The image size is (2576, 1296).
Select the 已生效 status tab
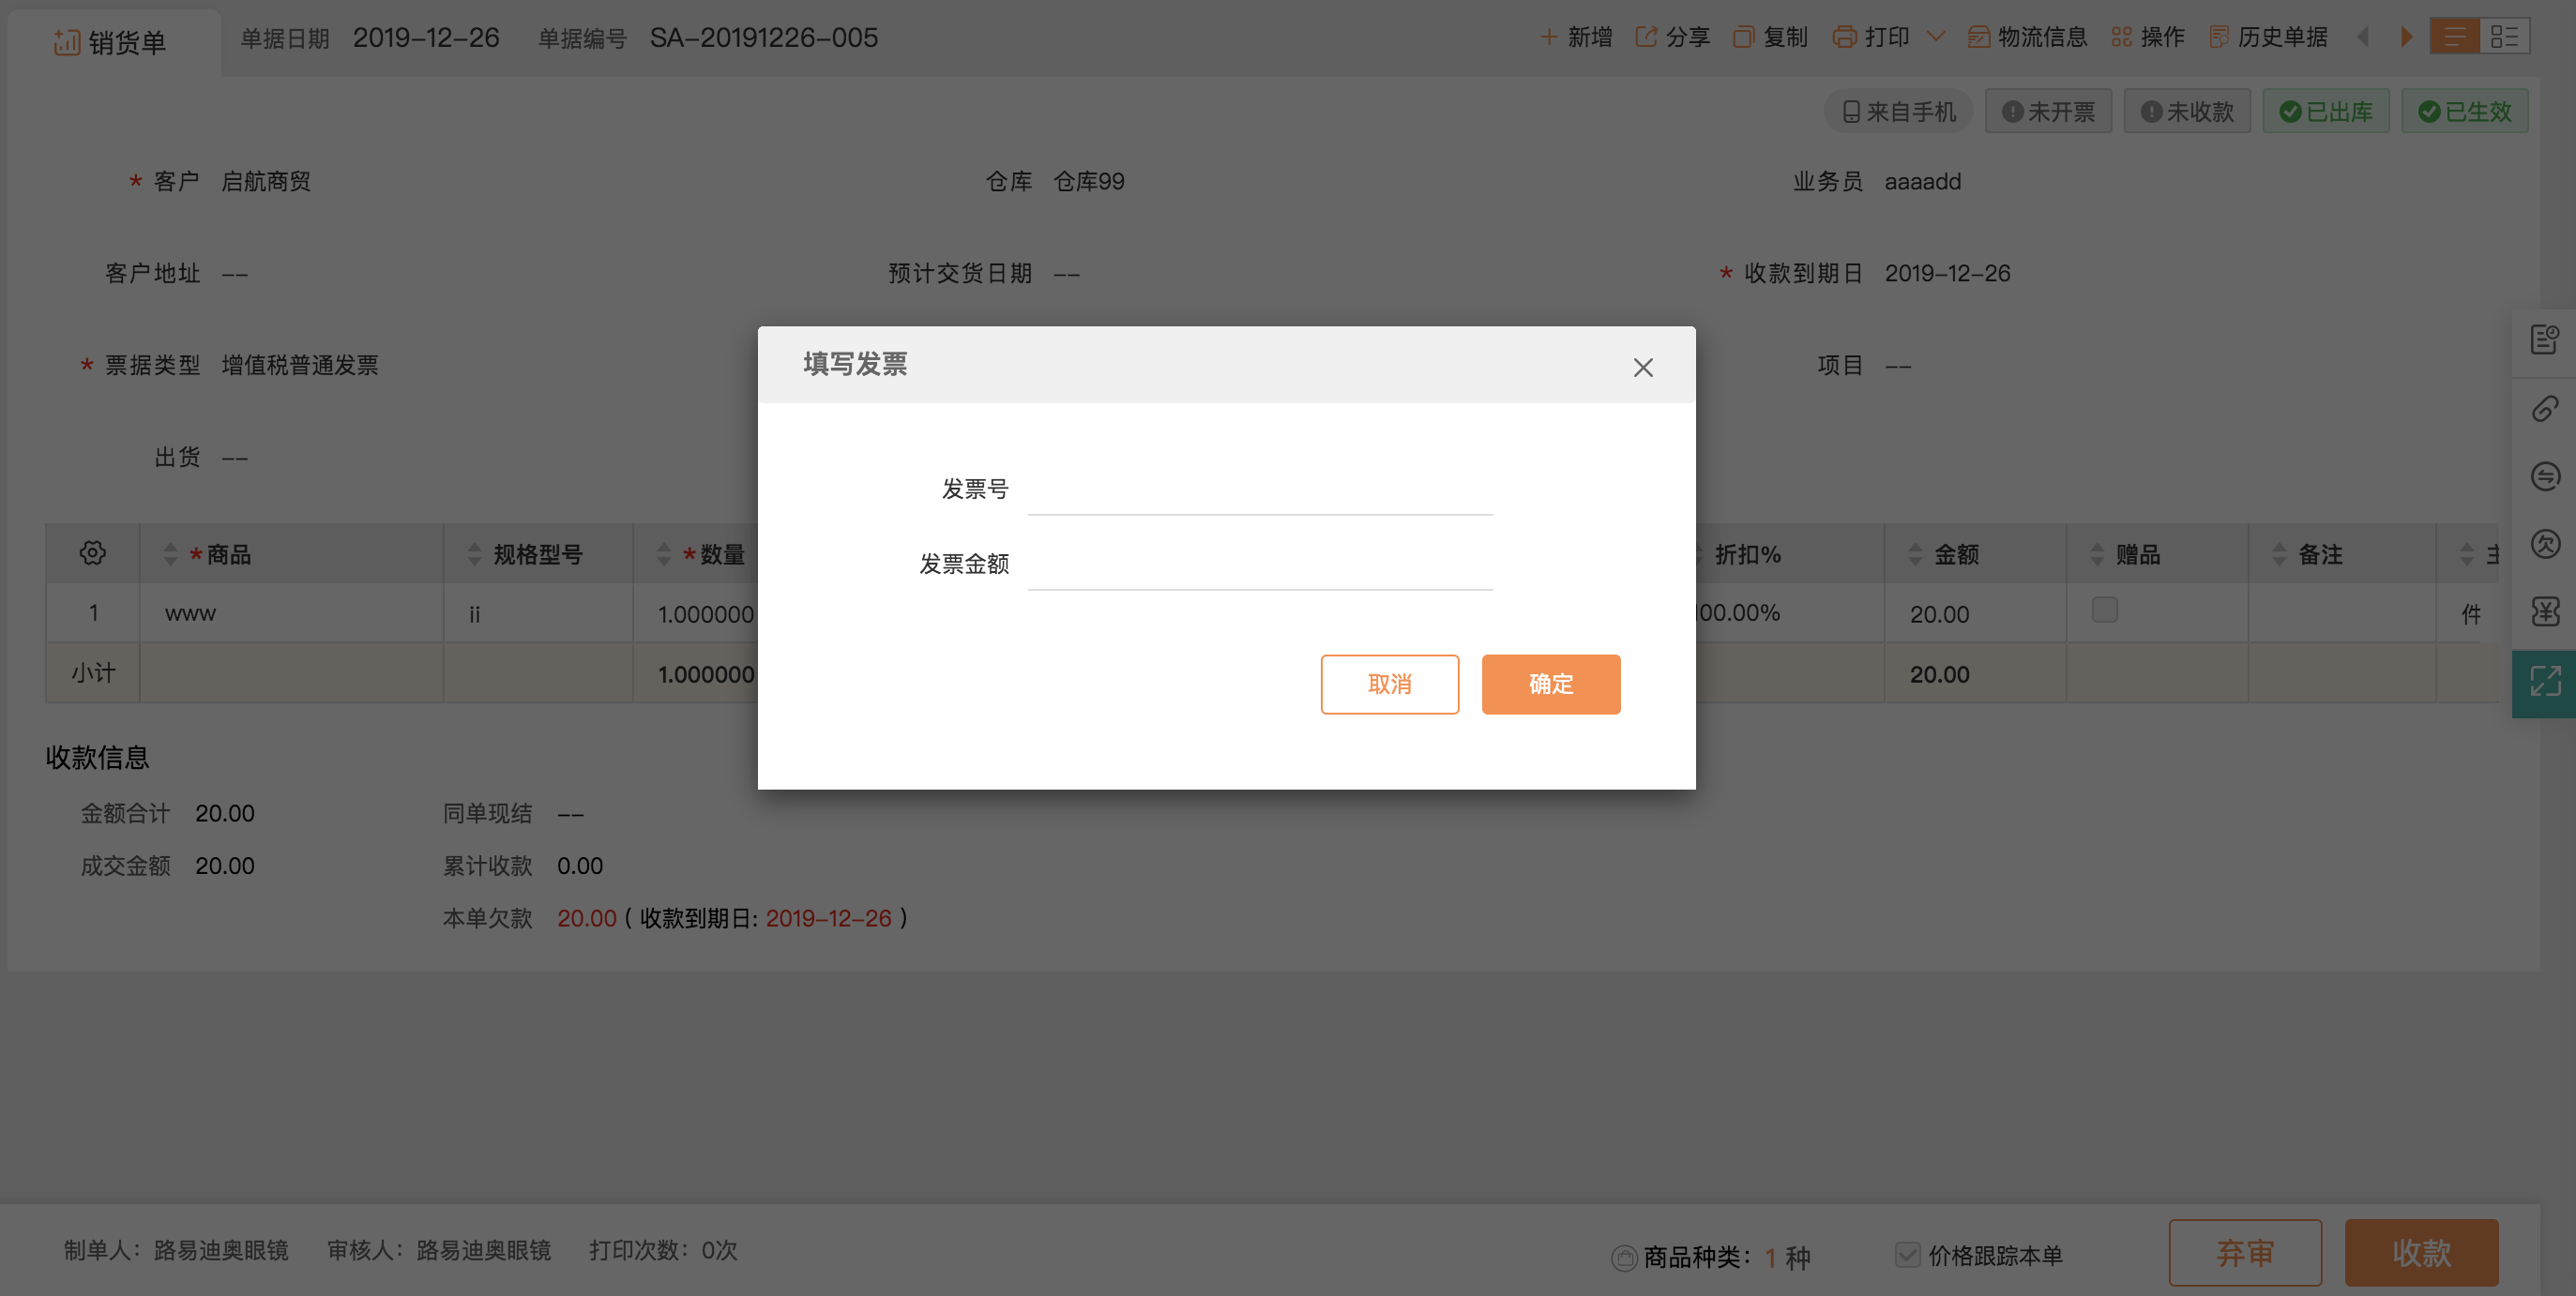[2462, 113]
